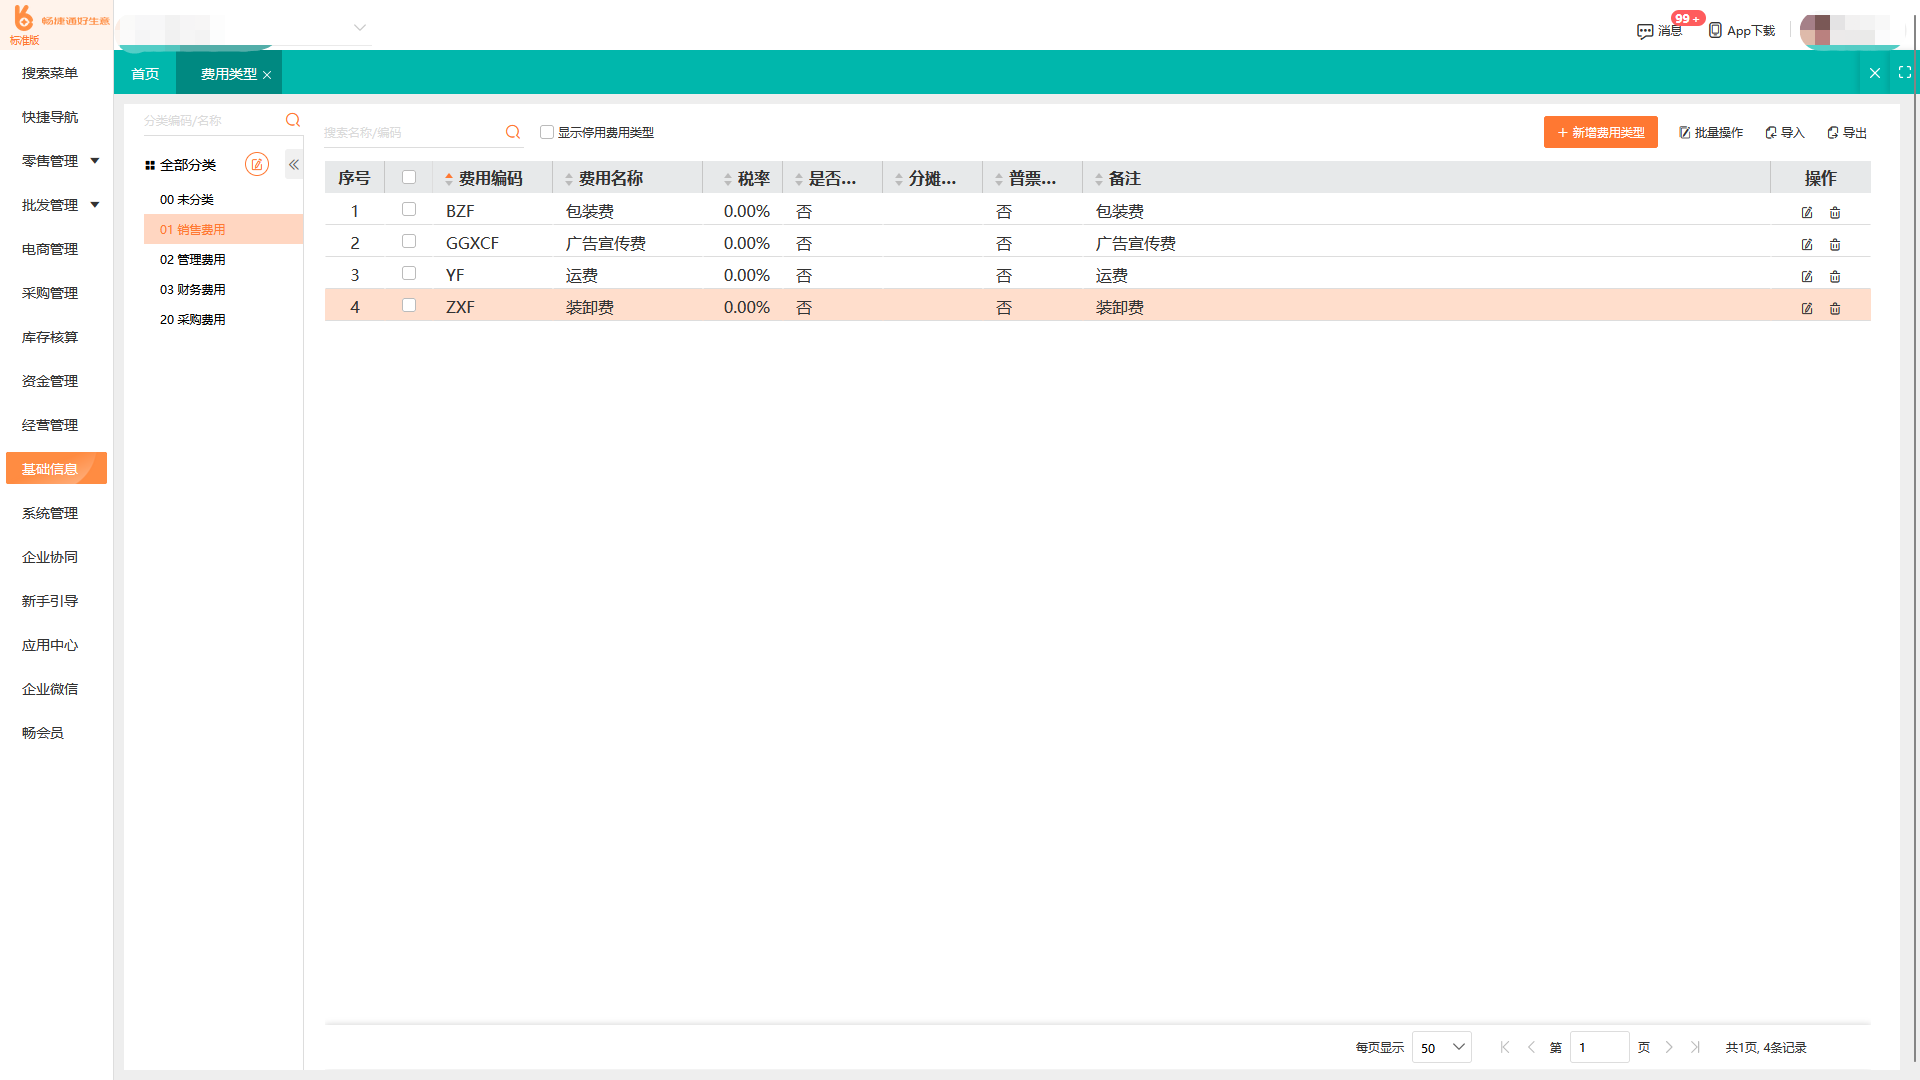Click collapse sidebar arrow icon
The height and width of the screenshot is (1080, 1920).
point(294,164)
